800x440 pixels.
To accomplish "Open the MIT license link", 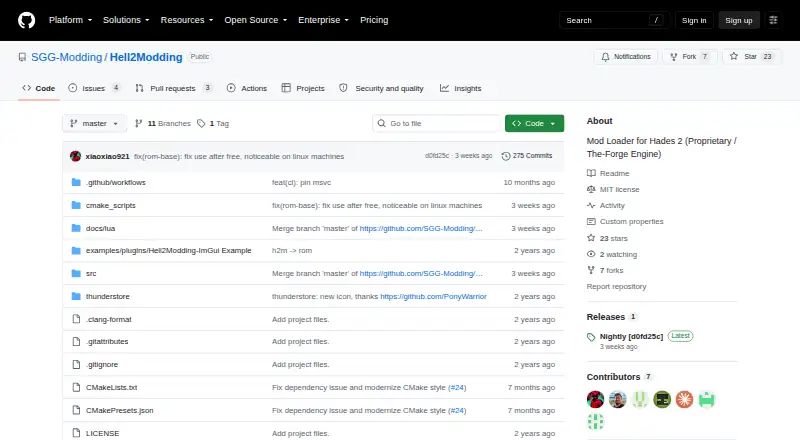I will click(x=619, y=189).
